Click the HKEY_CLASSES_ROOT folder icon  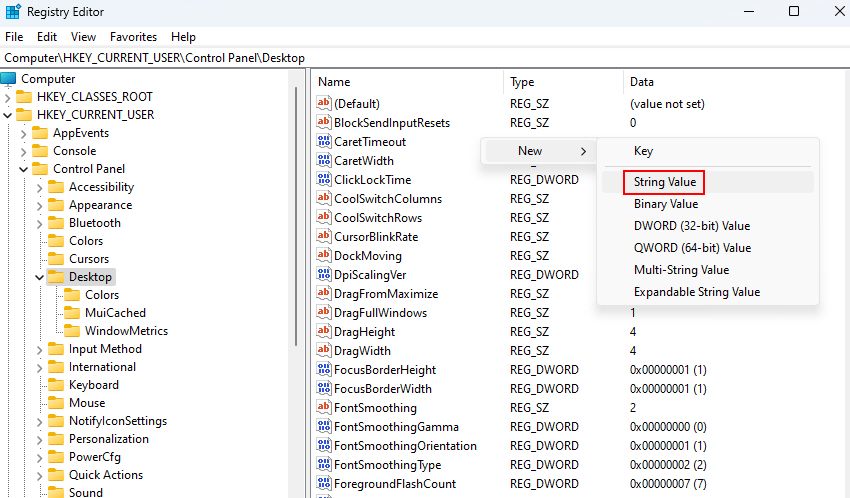point(24,97)
